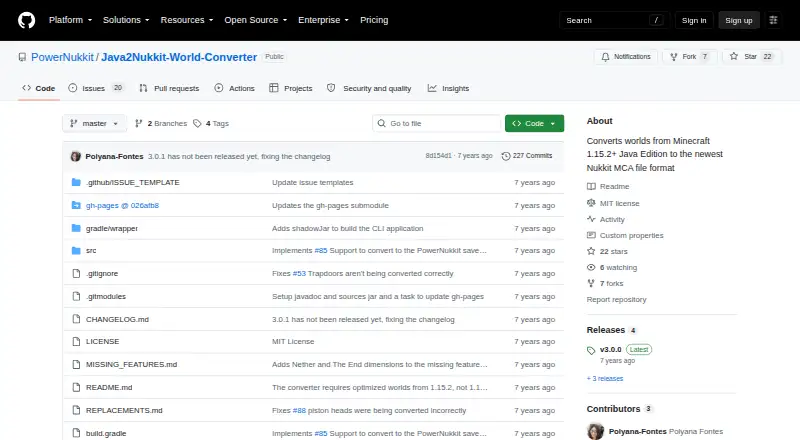Viewport: 800px width, 440px height.
Task: Click the Go to file input
Action: (x=437, y=124)
